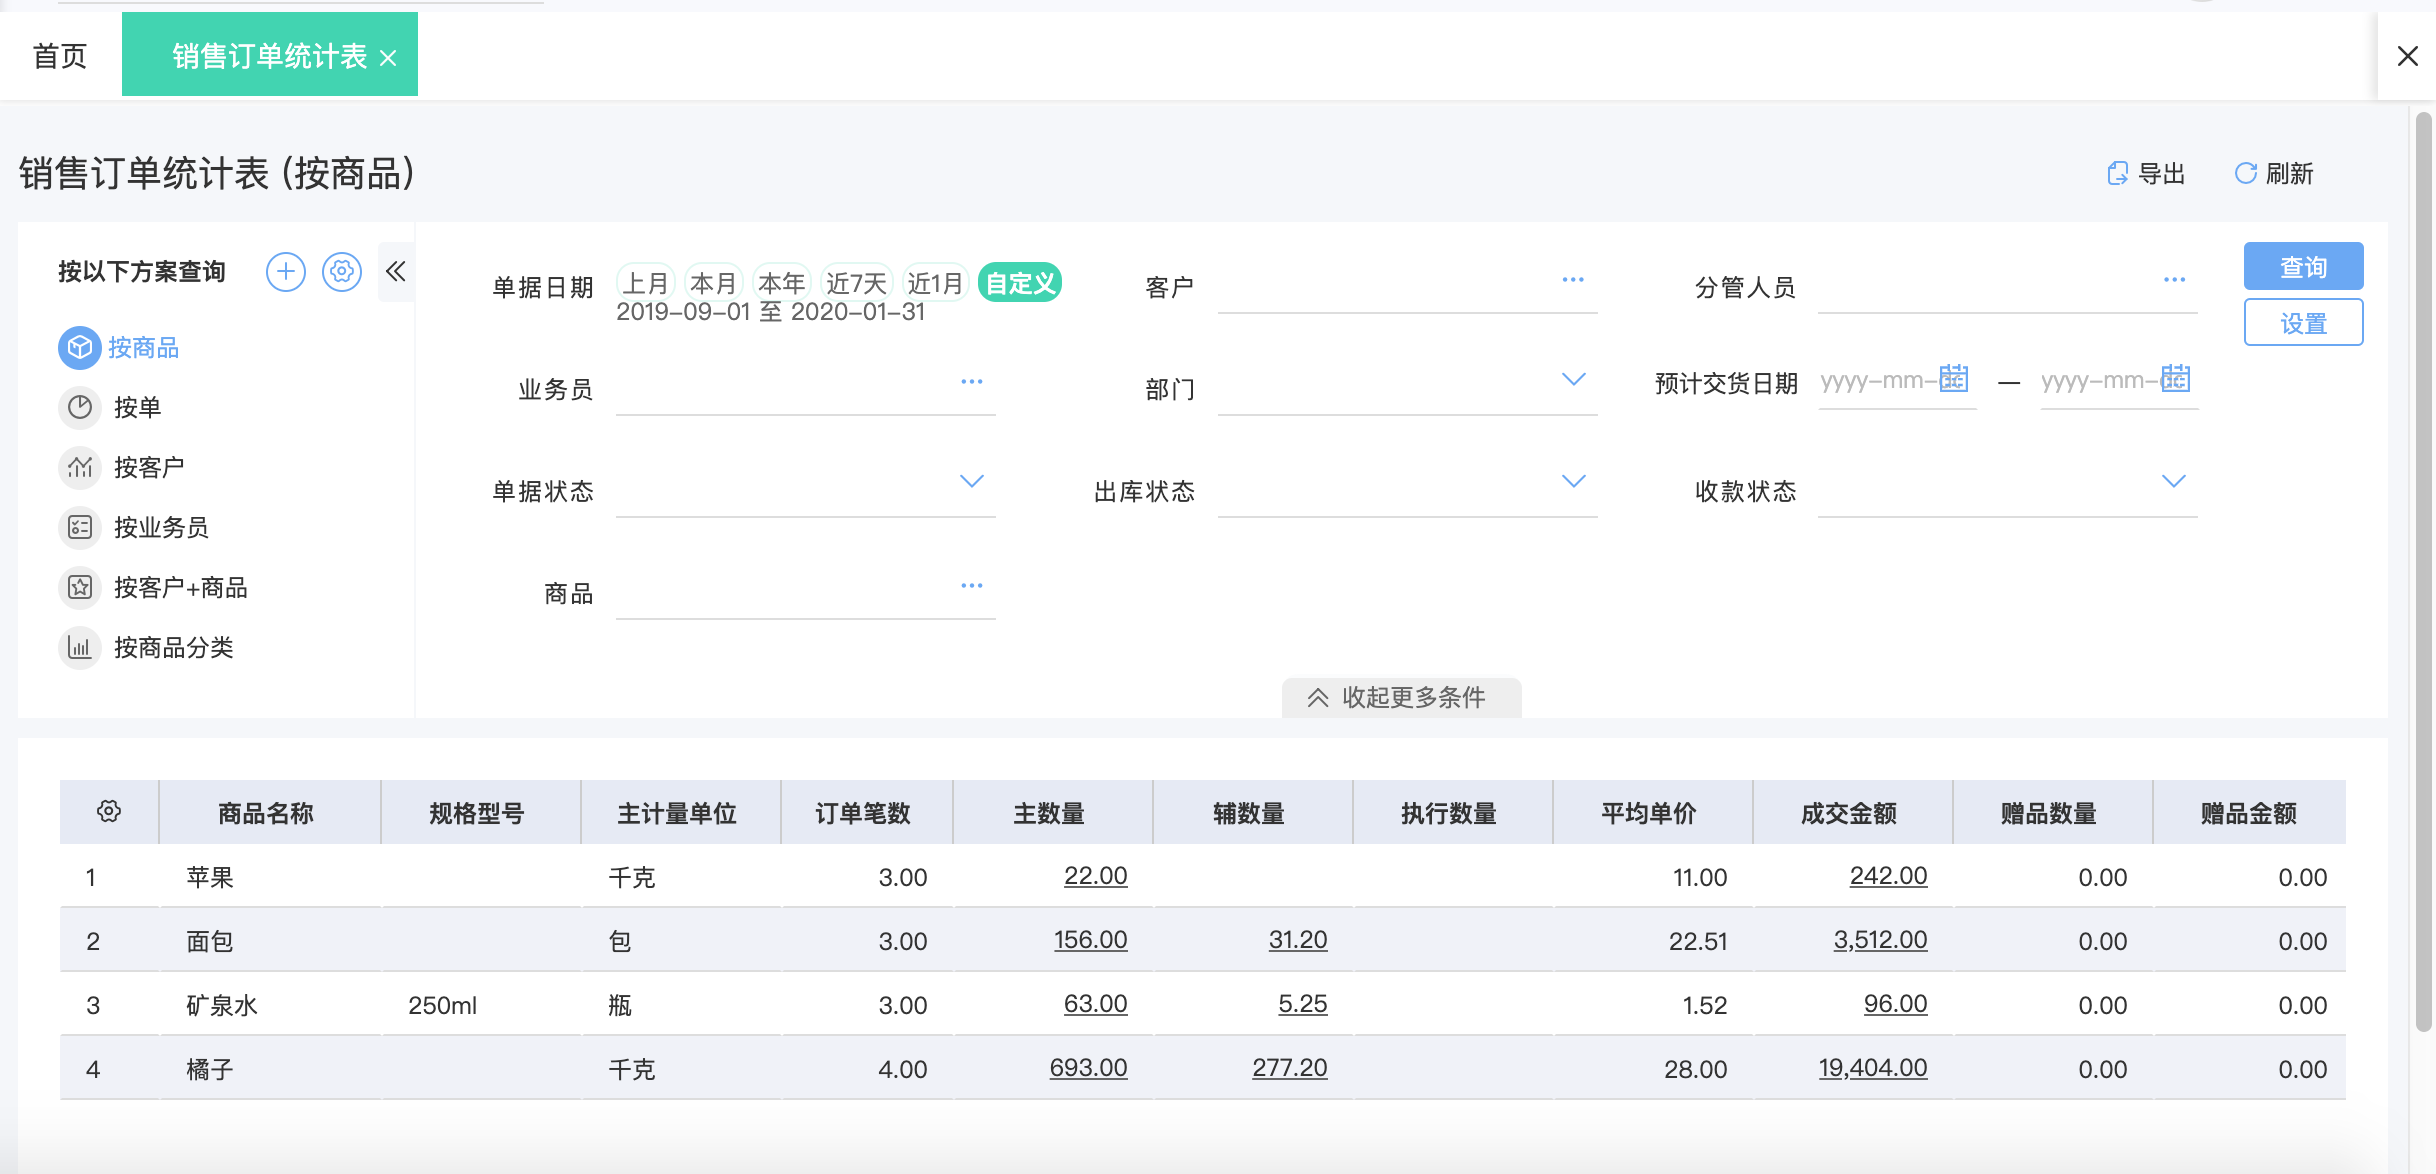Click the add scheme plus icon
The image size is (2436, 1174).
pyautogui.click(x=287, y=272)
